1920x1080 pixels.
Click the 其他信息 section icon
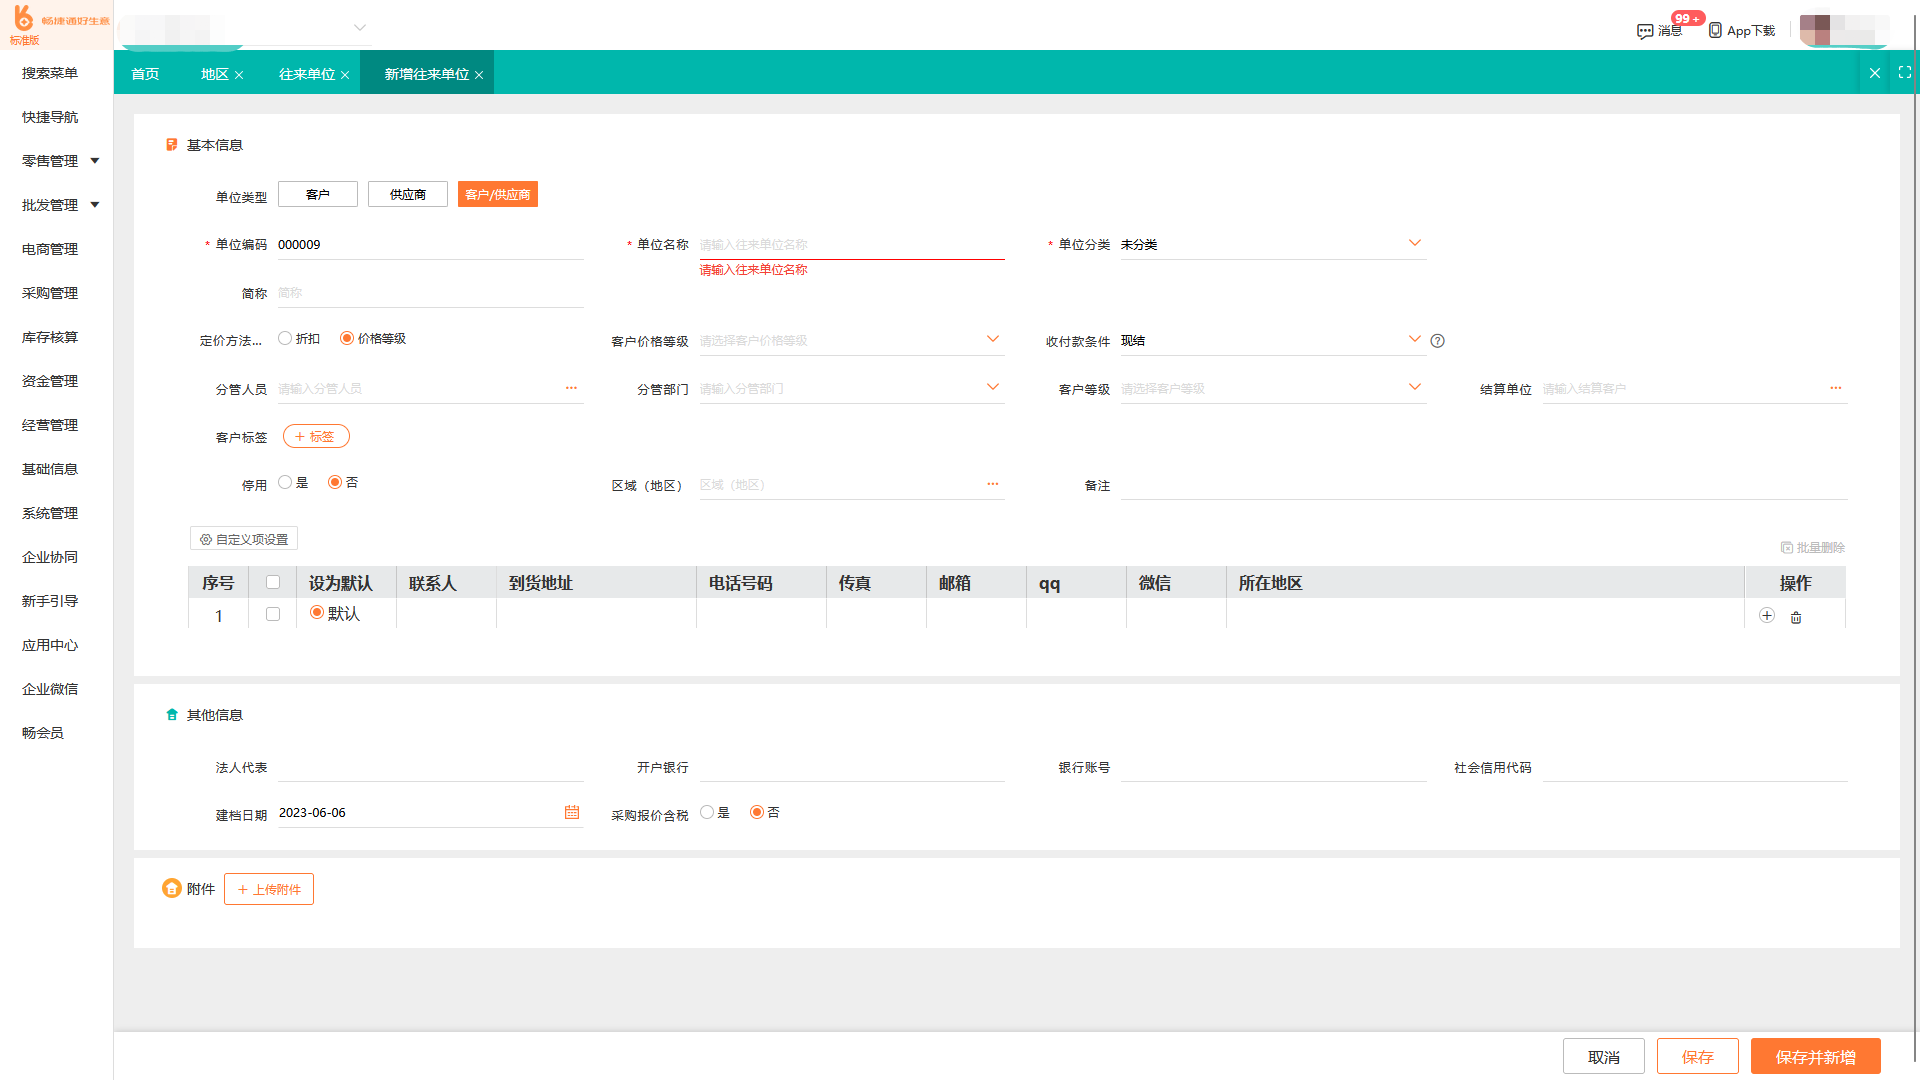pyautogui.click(x=171, y=715)
